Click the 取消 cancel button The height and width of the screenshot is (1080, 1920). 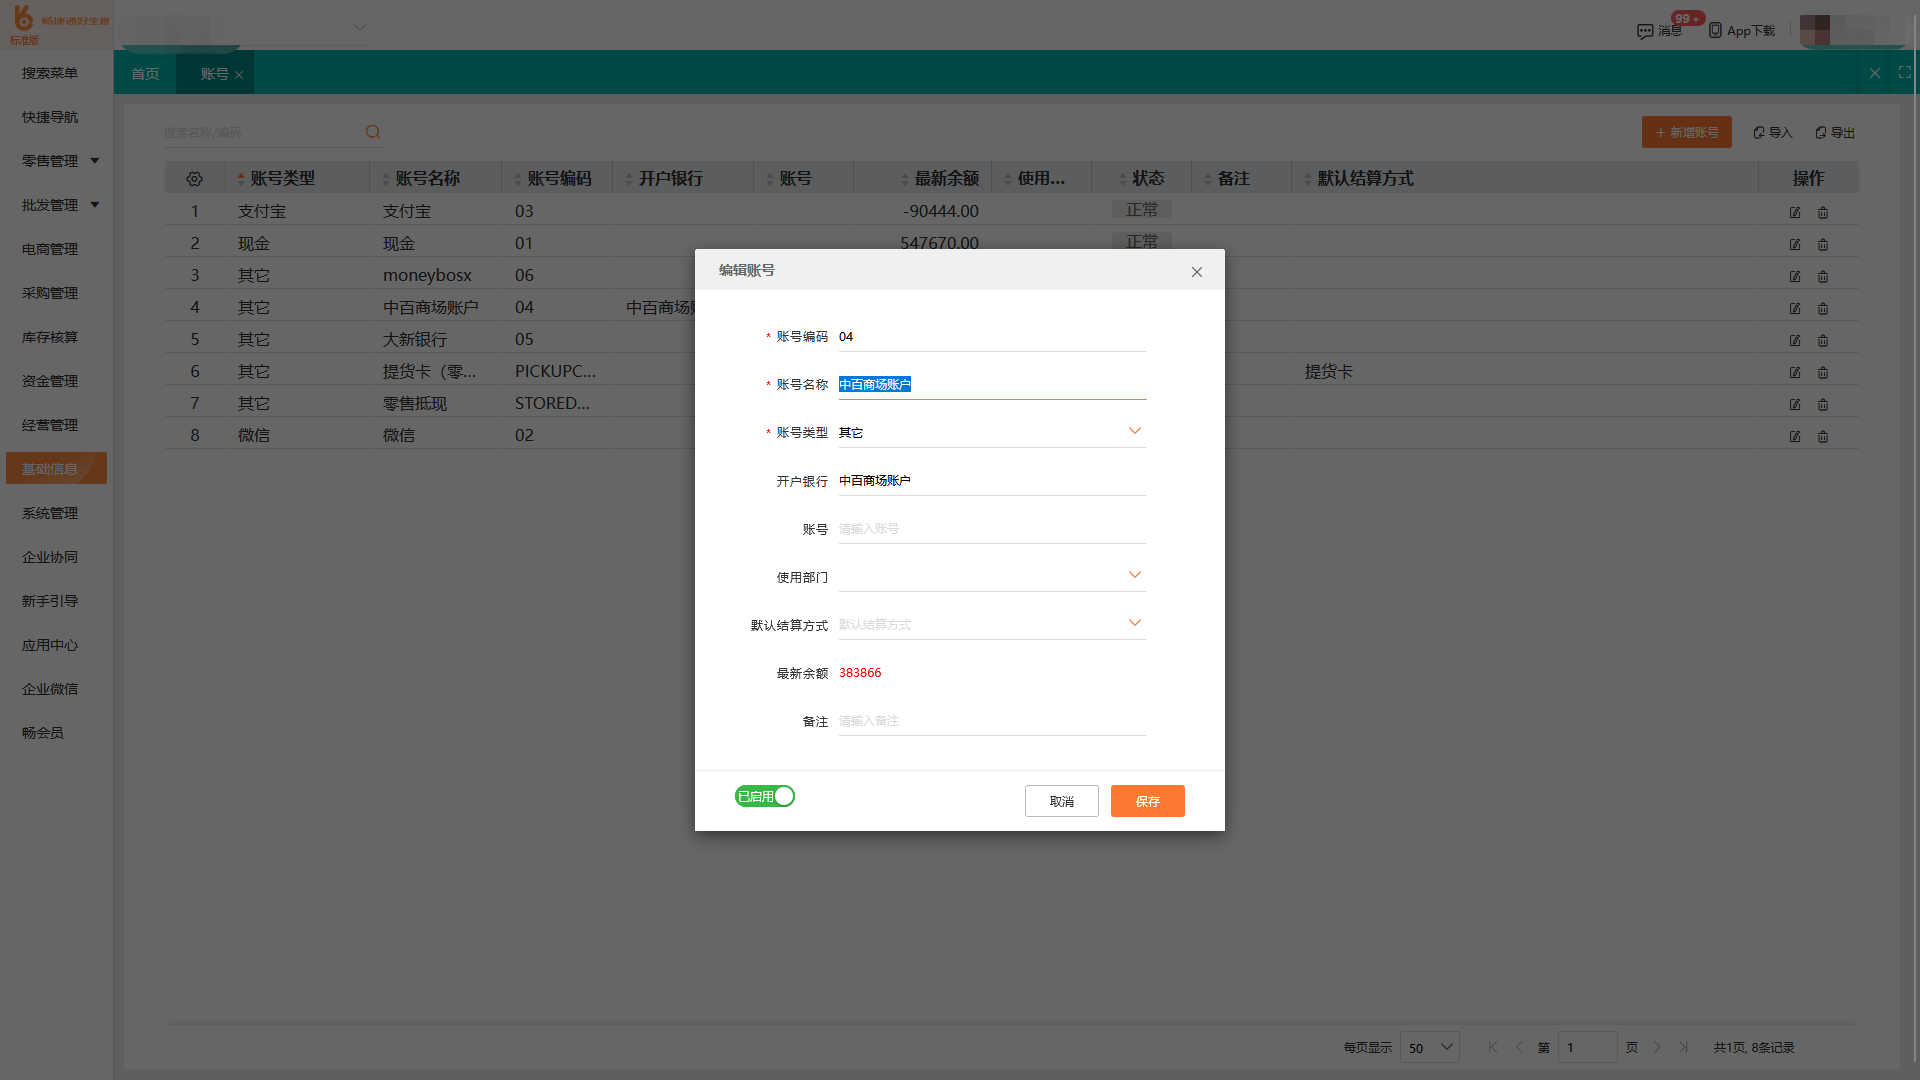1062,800
